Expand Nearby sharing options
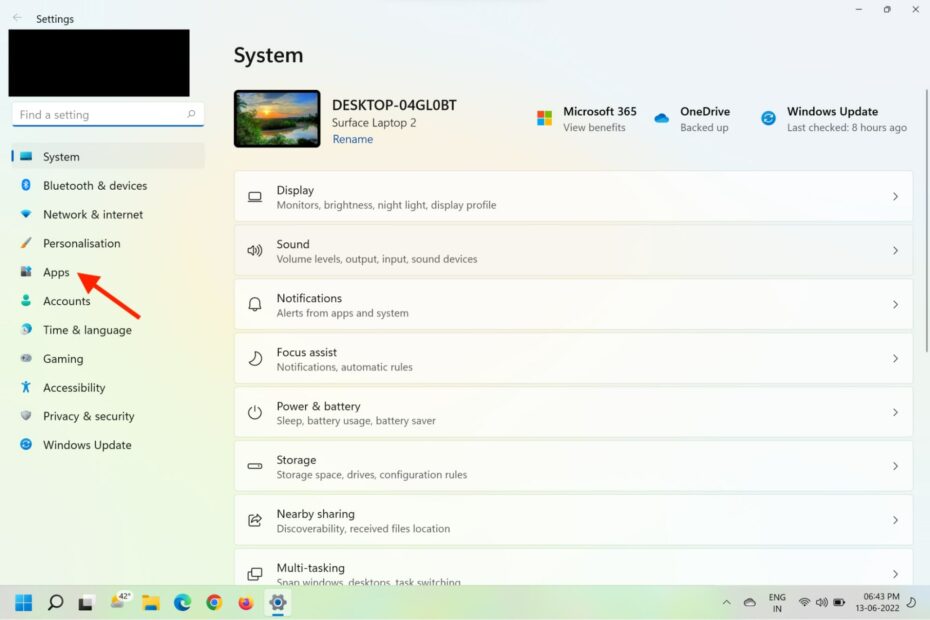The width and height of the screenshot is (930, 620). point(573,520)
